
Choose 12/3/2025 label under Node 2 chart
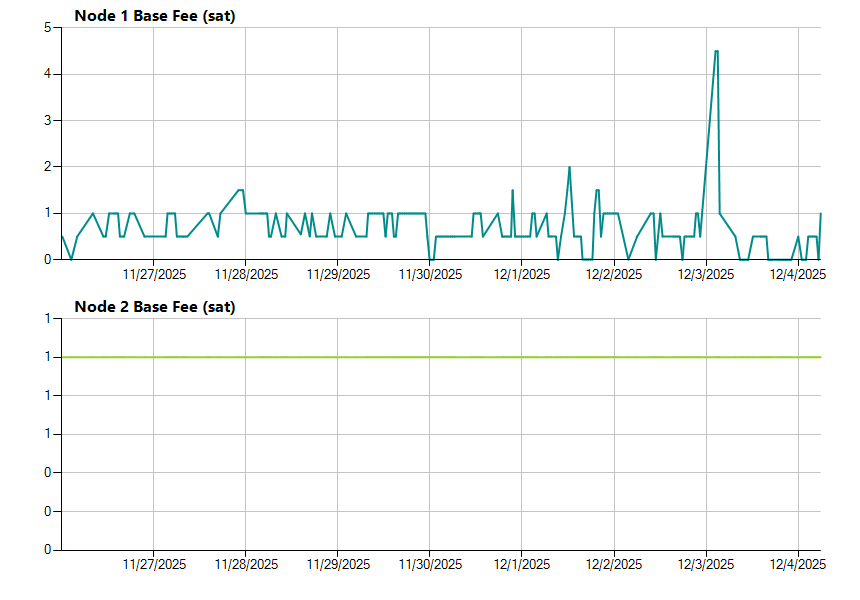pyautogui.click(x=706, y=564)
